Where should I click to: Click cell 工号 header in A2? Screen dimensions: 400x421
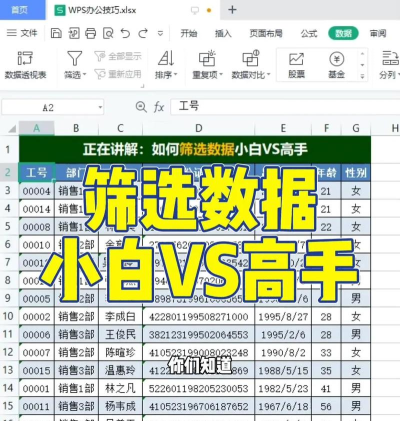tap(36, 173)
